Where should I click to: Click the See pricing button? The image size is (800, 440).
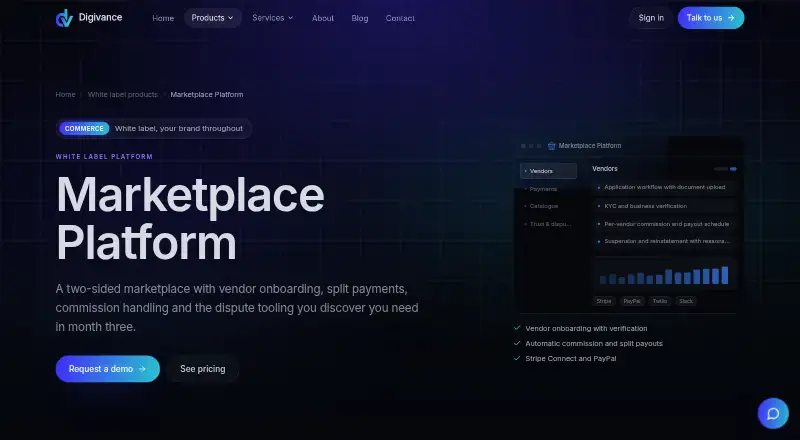[x=203, y=369]
